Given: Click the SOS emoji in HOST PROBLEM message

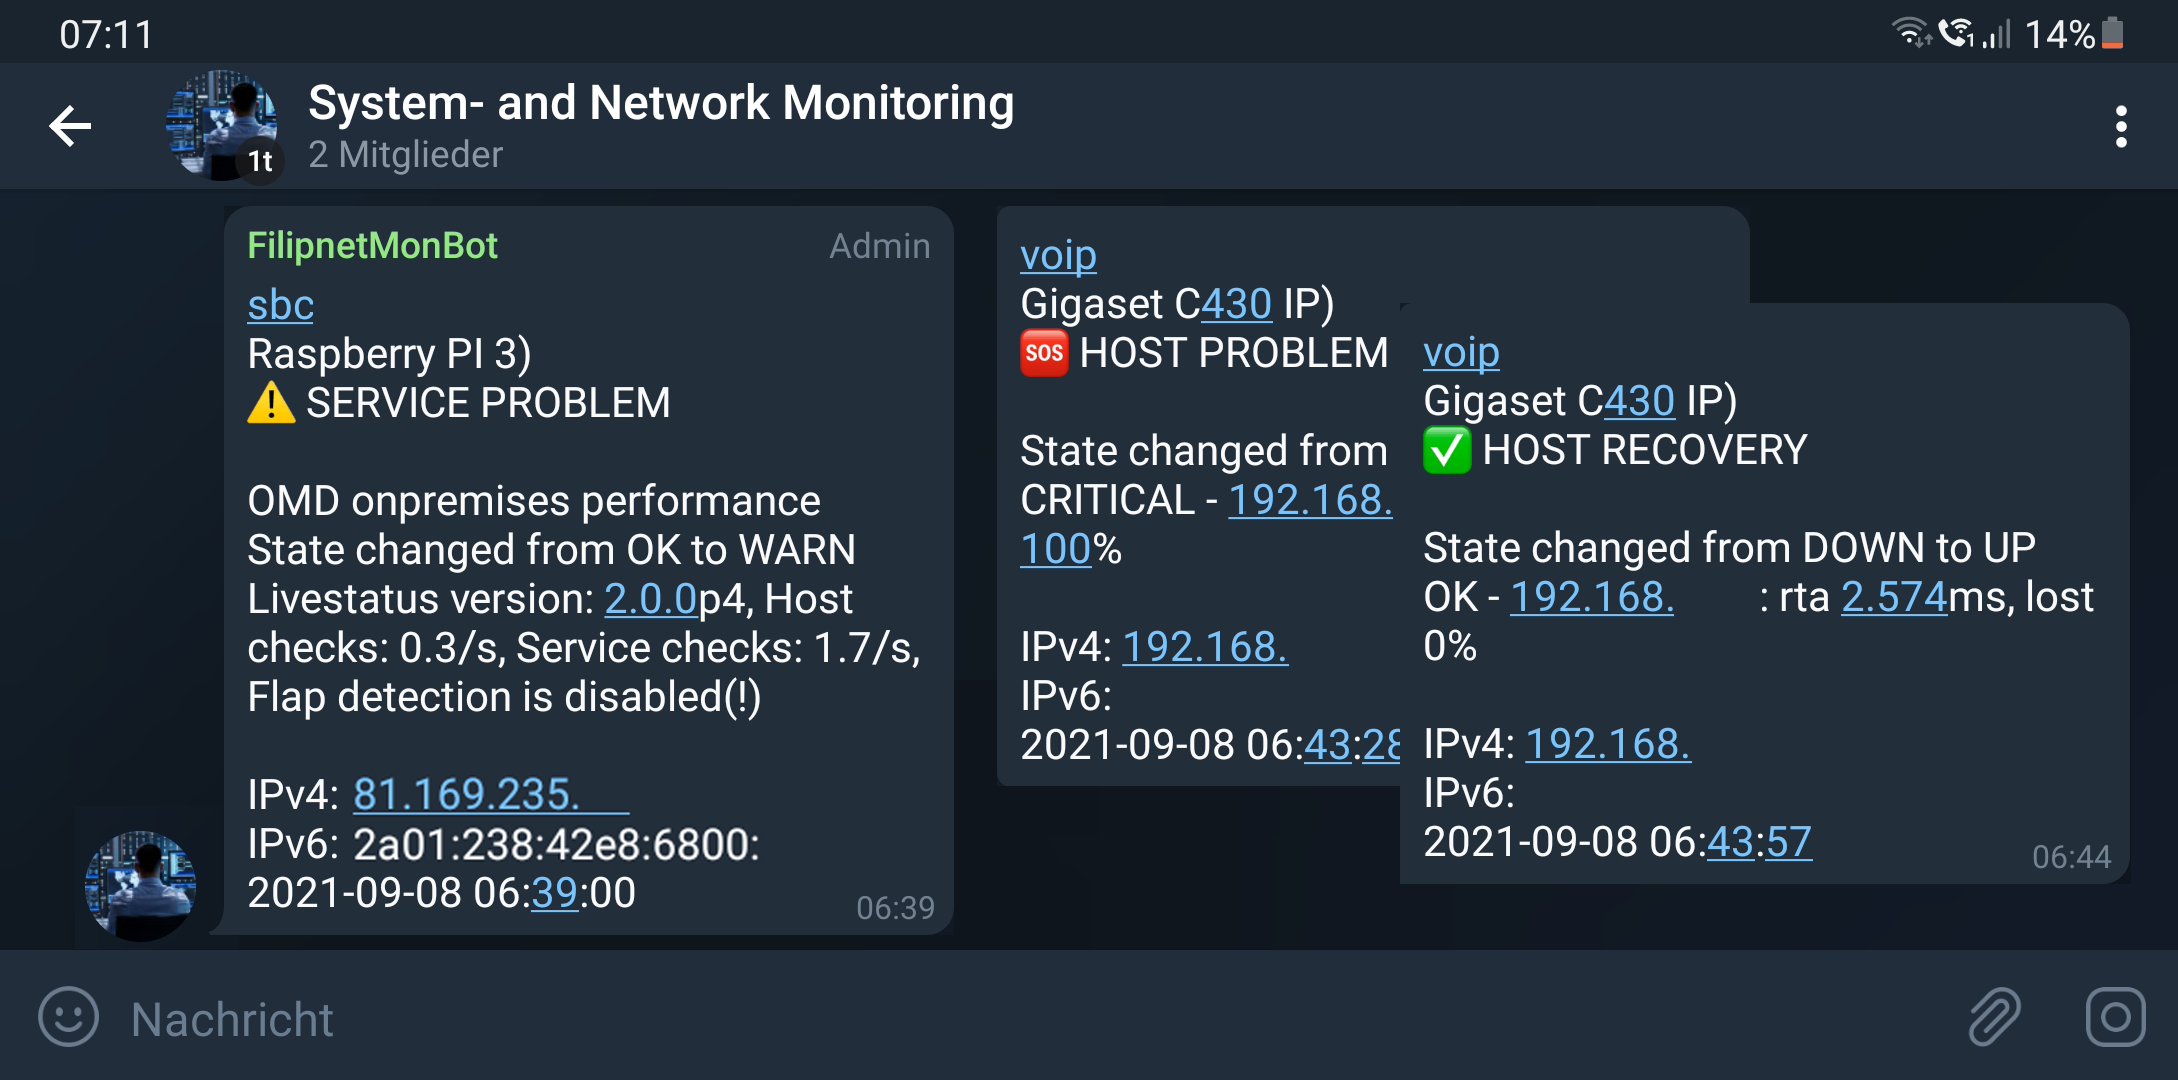Looking at the screenshot, I should click(x=1042, y=352).
